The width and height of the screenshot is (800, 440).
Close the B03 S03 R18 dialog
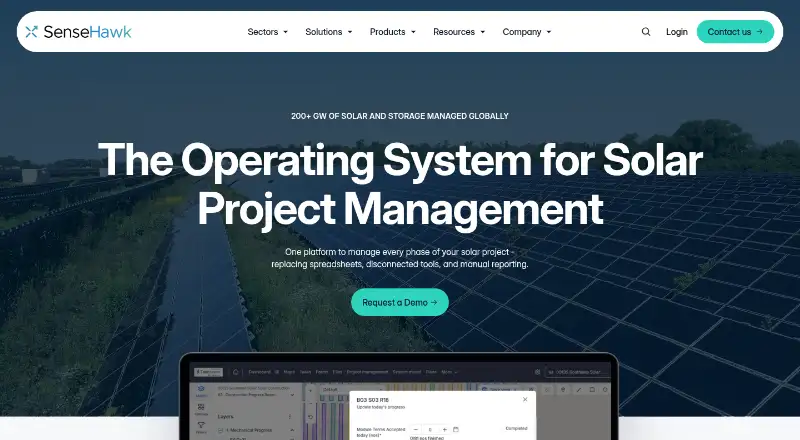click(x=525, y=399)
